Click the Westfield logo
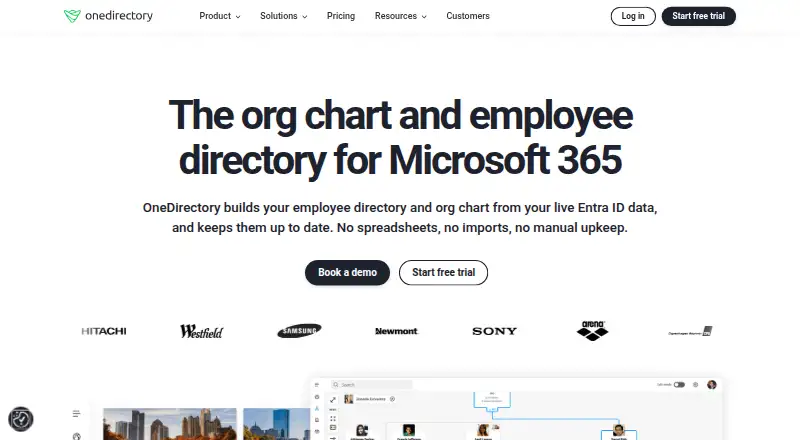 202,331
